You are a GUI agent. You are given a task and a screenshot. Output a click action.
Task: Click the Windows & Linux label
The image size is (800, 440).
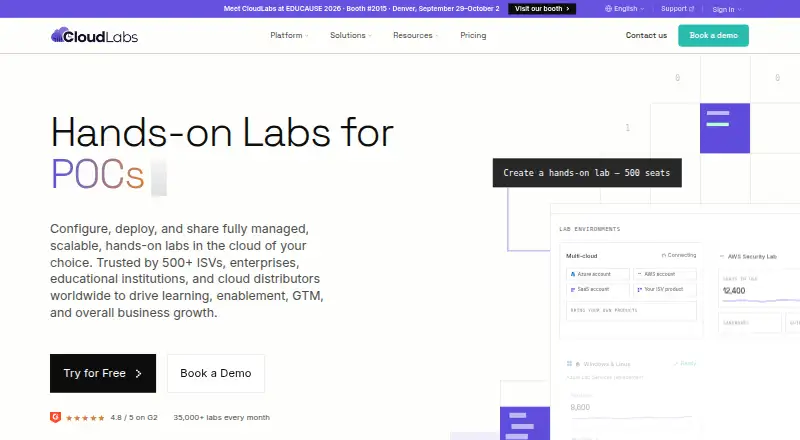tap(607, 364)
